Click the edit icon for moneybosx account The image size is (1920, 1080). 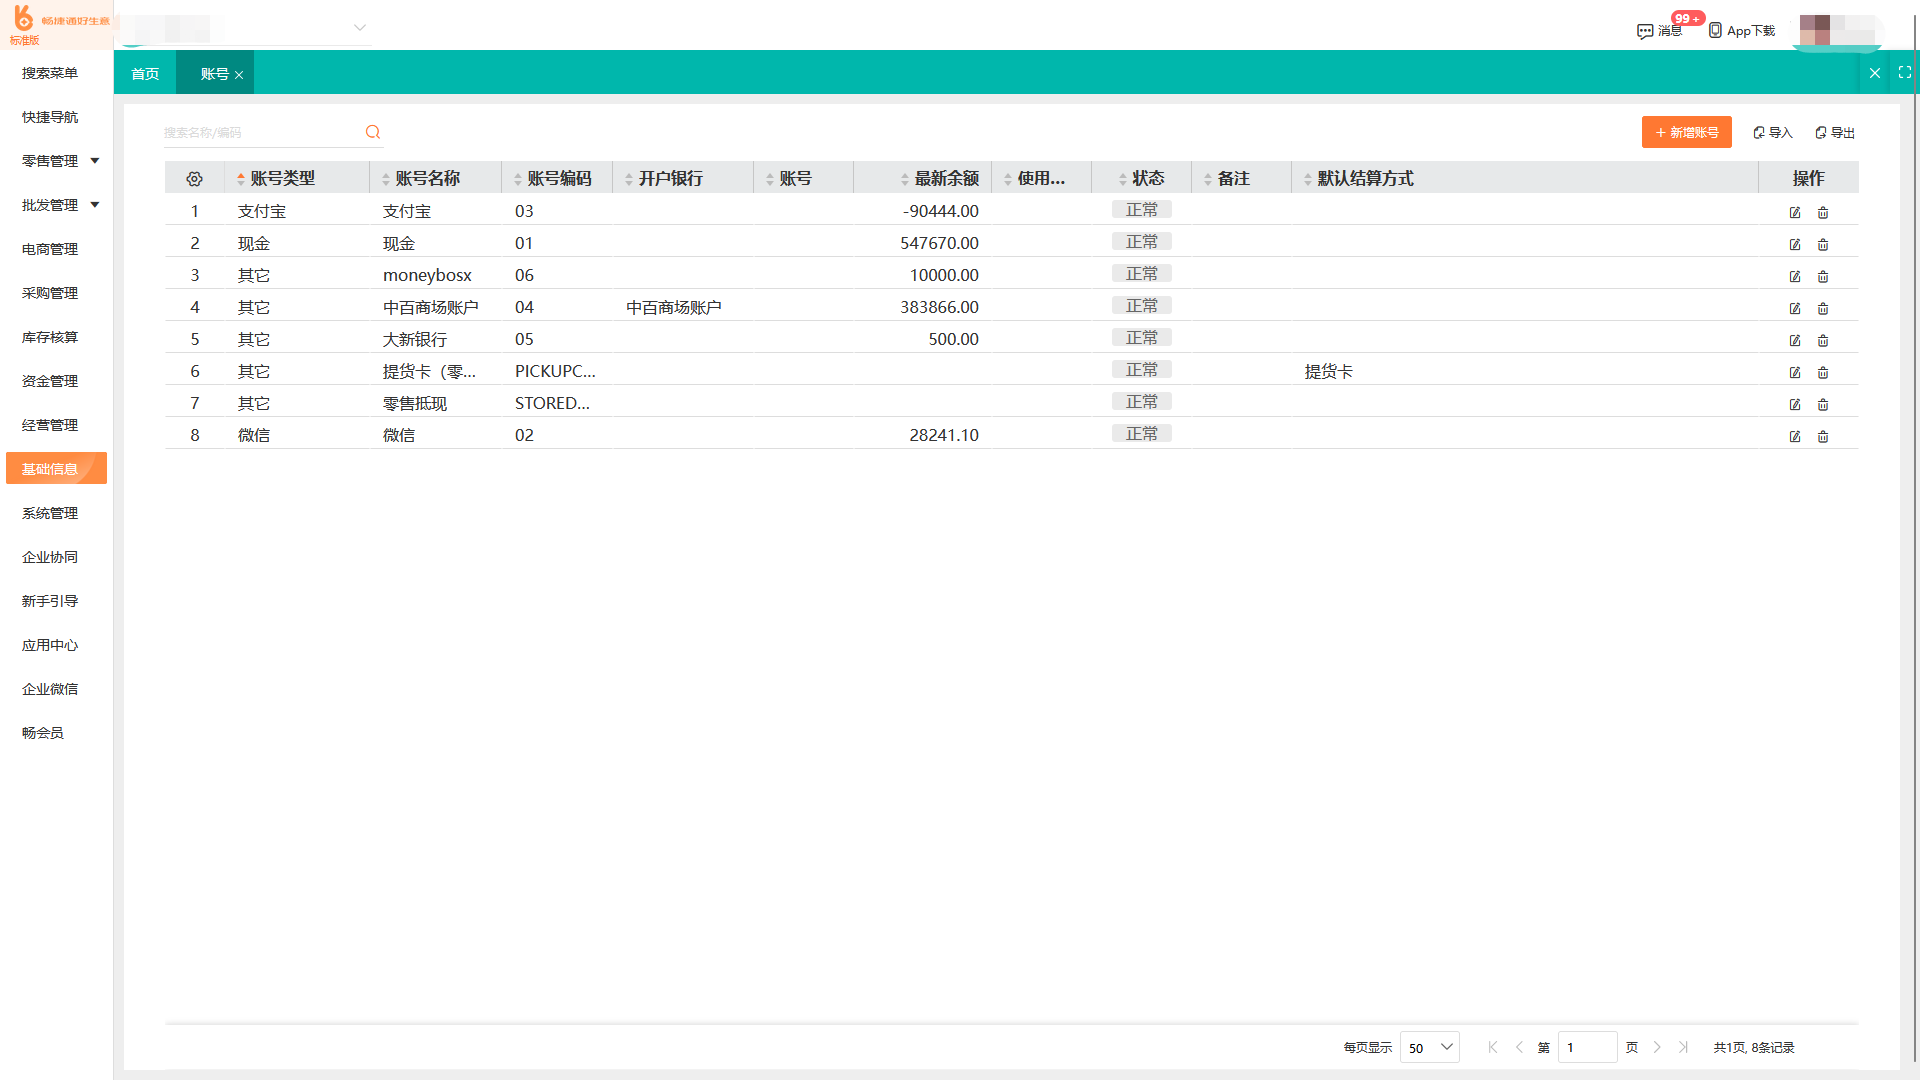[1795, 274]
